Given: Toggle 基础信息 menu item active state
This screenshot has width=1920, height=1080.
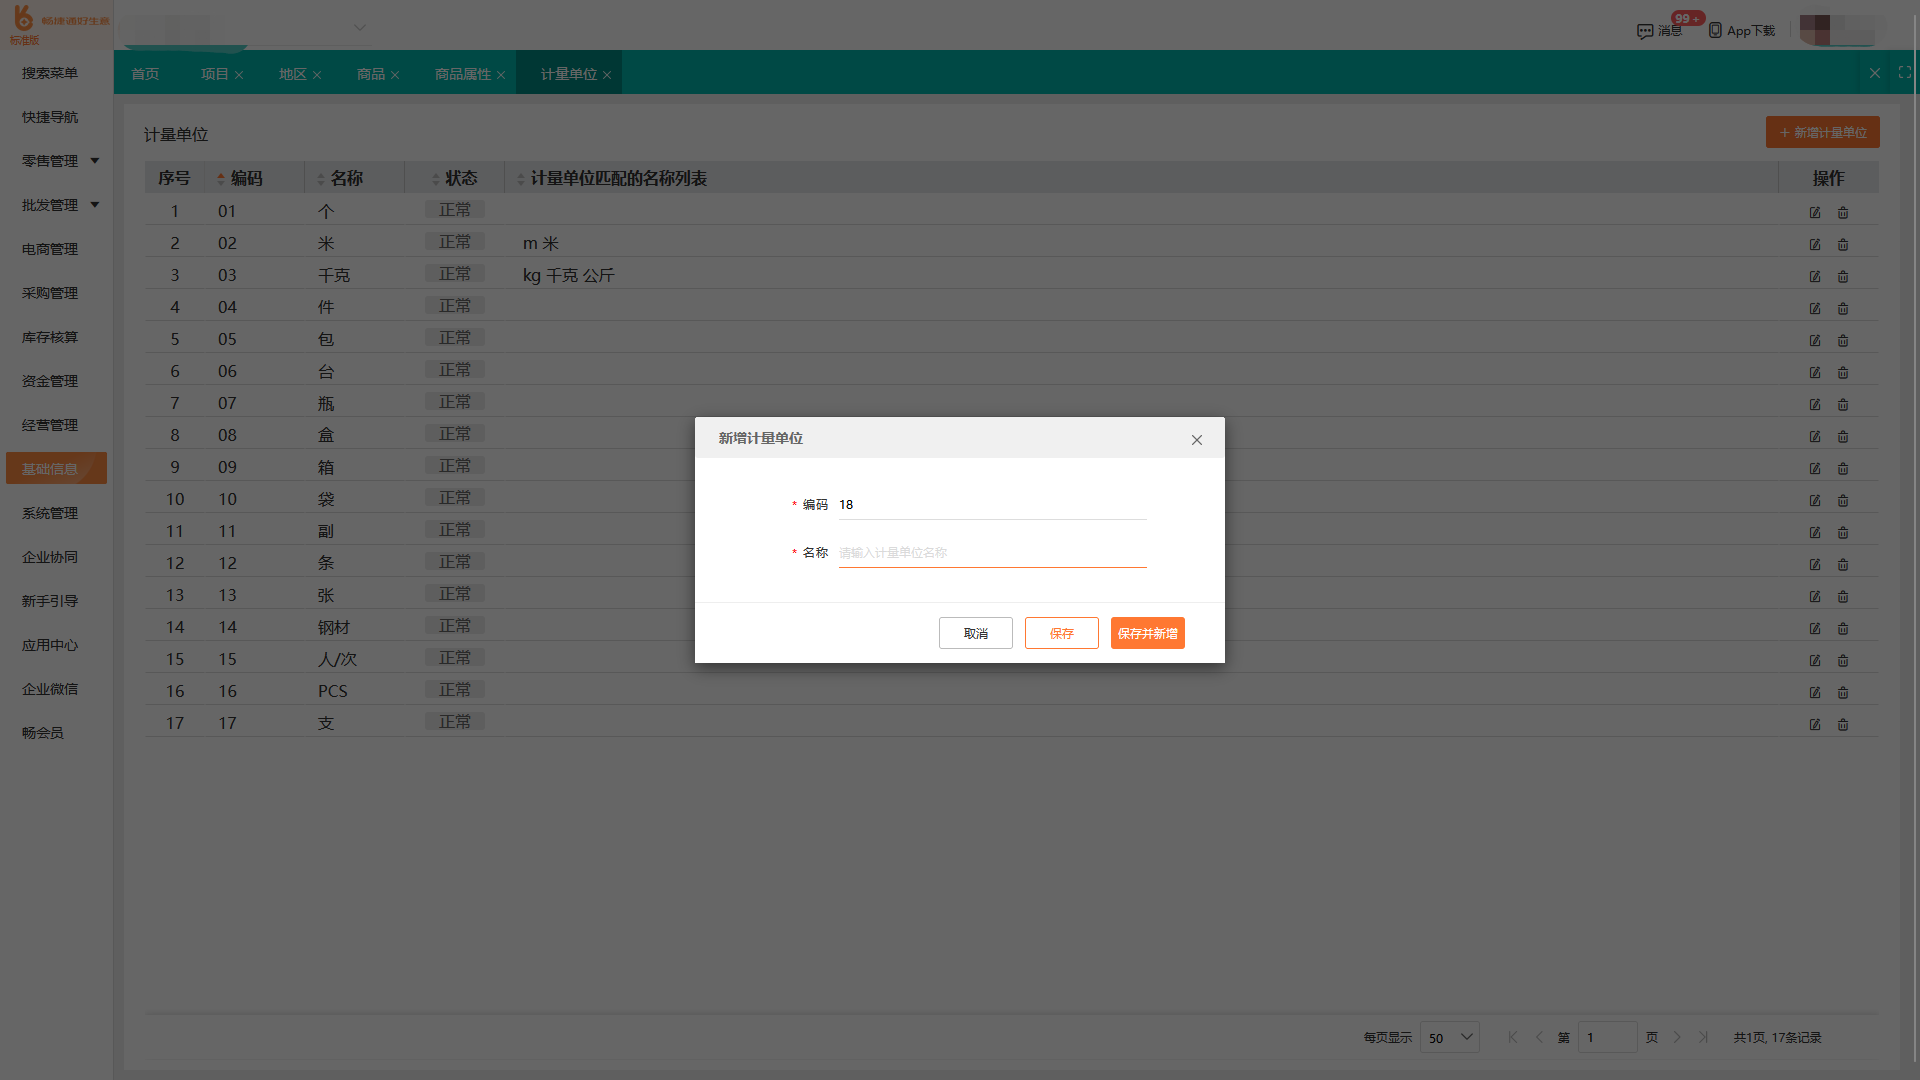Looking at the screenshot, I should [57, 468].
